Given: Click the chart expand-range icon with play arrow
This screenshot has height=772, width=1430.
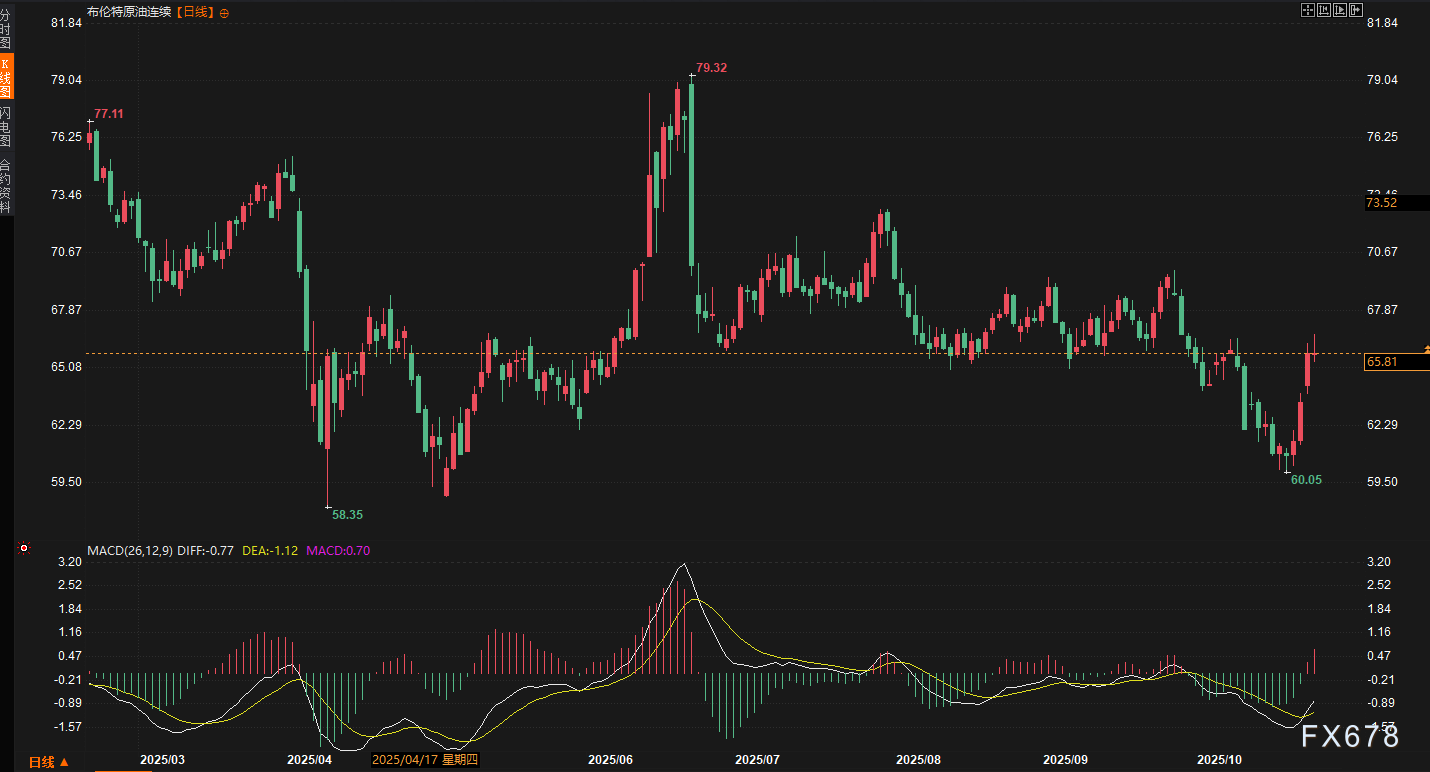Looking at the screenshot, I should pos(1339,10).
